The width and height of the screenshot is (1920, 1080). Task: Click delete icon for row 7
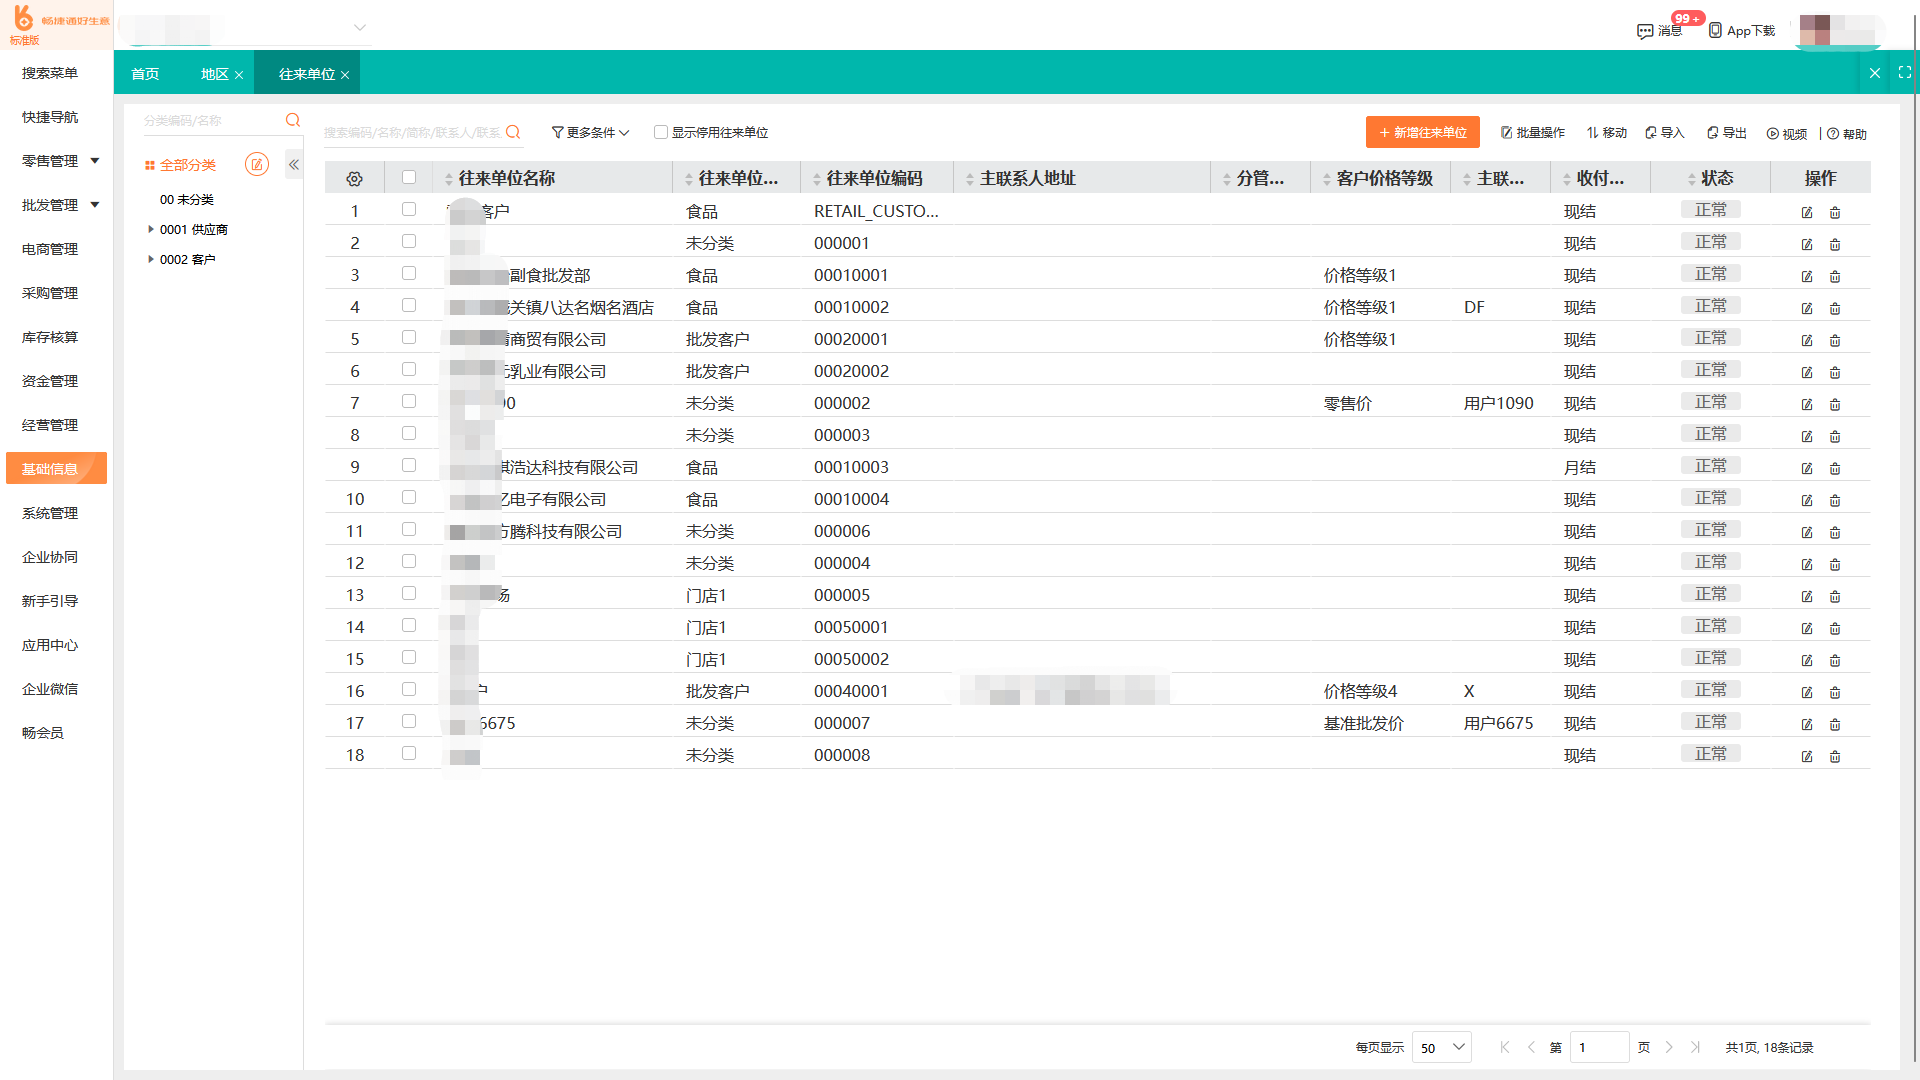click(x=1834, y=404)
